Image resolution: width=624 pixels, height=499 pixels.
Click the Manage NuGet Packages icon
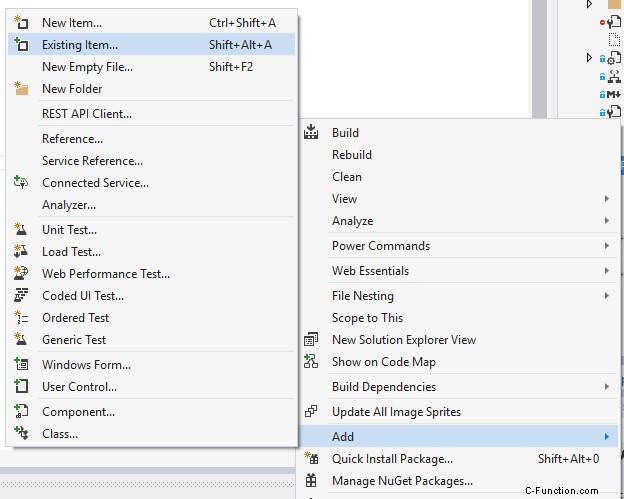click(311, 481)
